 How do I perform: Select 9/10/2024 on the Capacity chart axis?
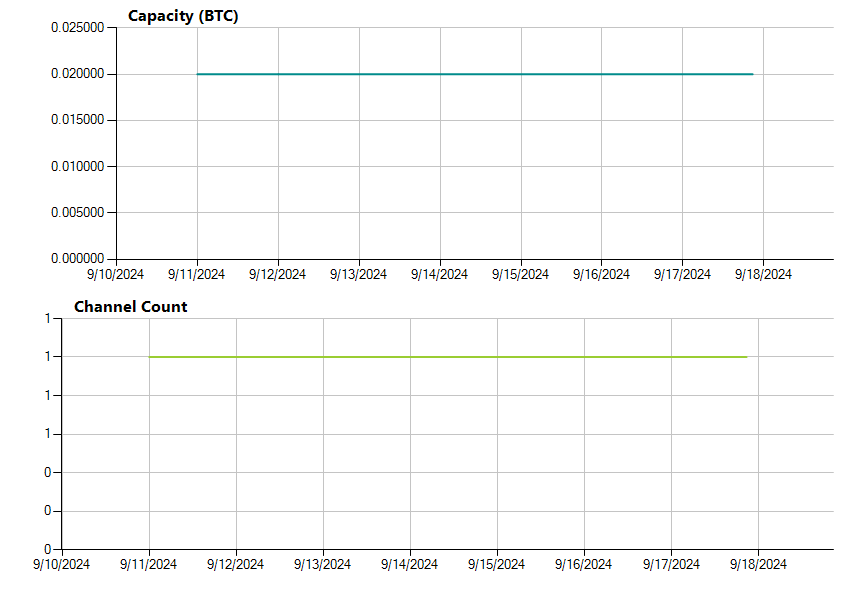pyautogui.click(x=116, y=274)
